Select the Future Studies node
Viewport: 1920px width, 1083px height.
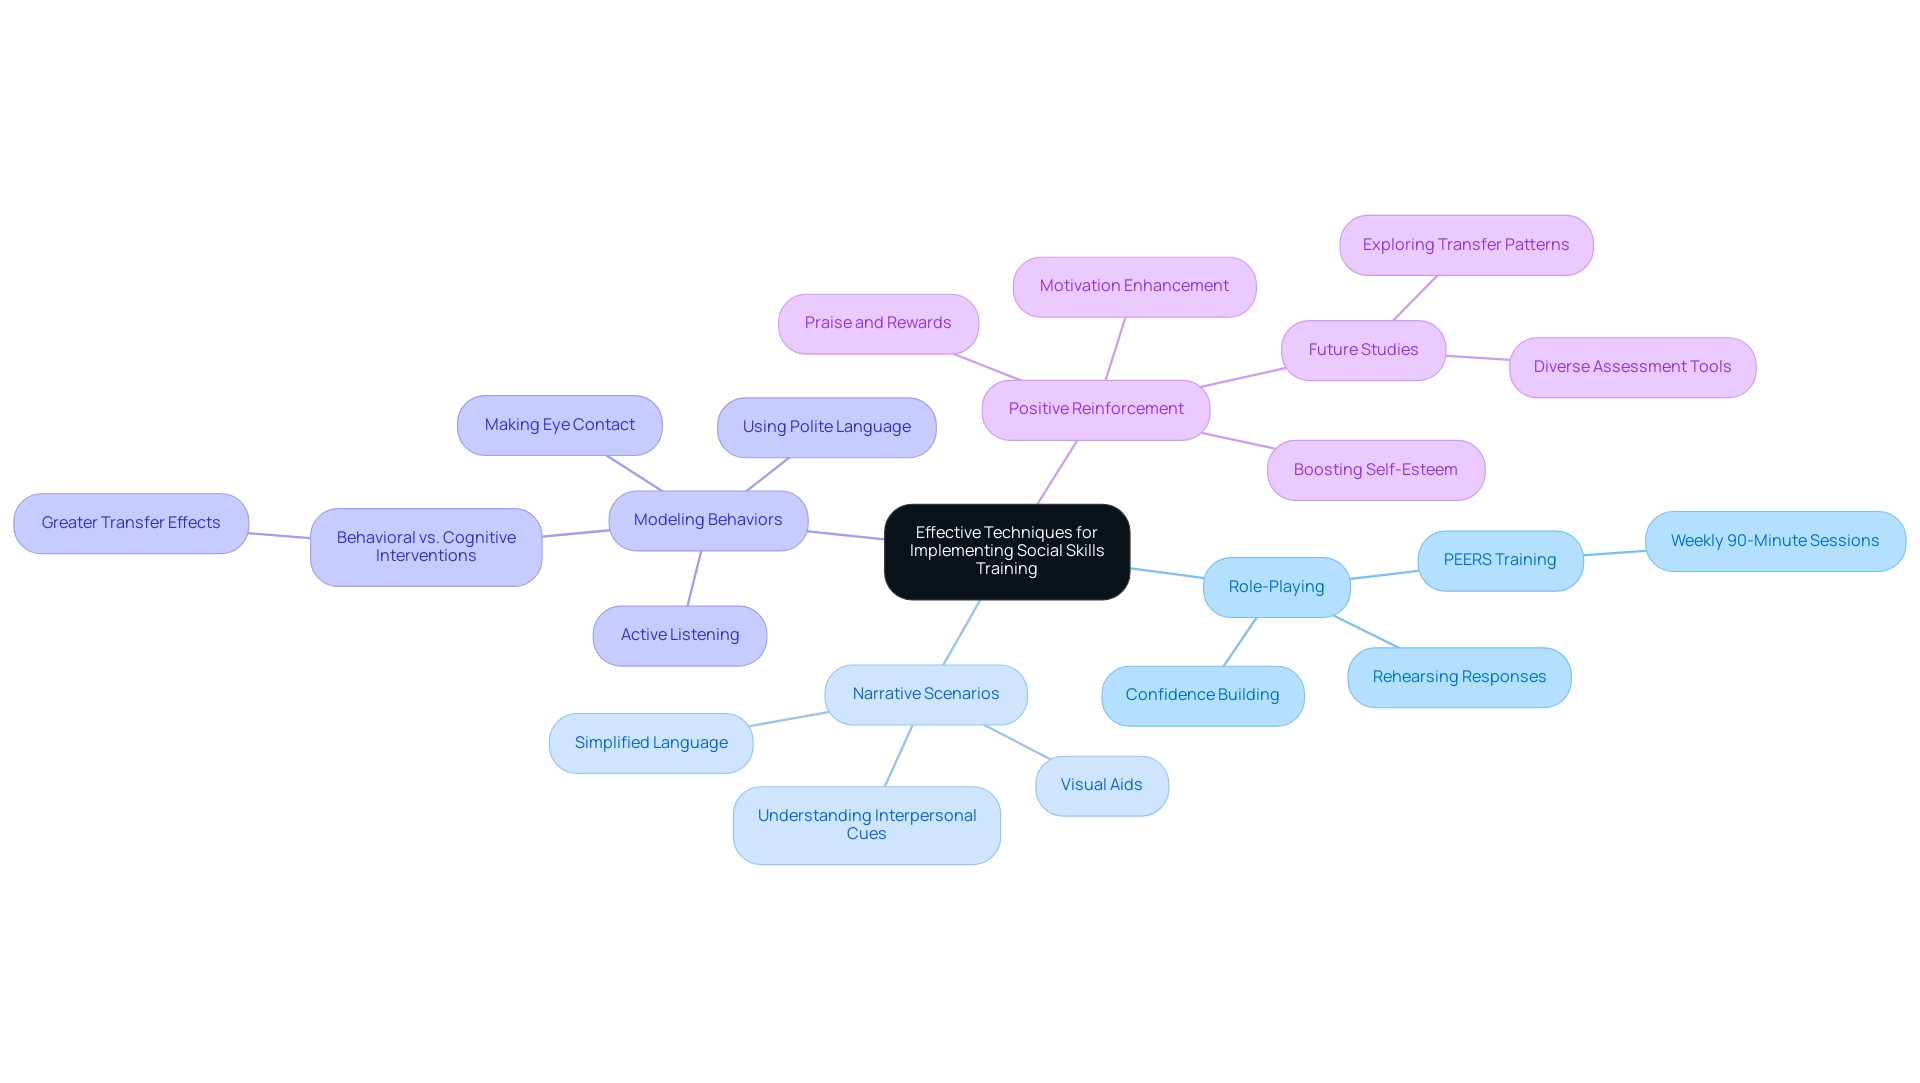coord(1364,348)
